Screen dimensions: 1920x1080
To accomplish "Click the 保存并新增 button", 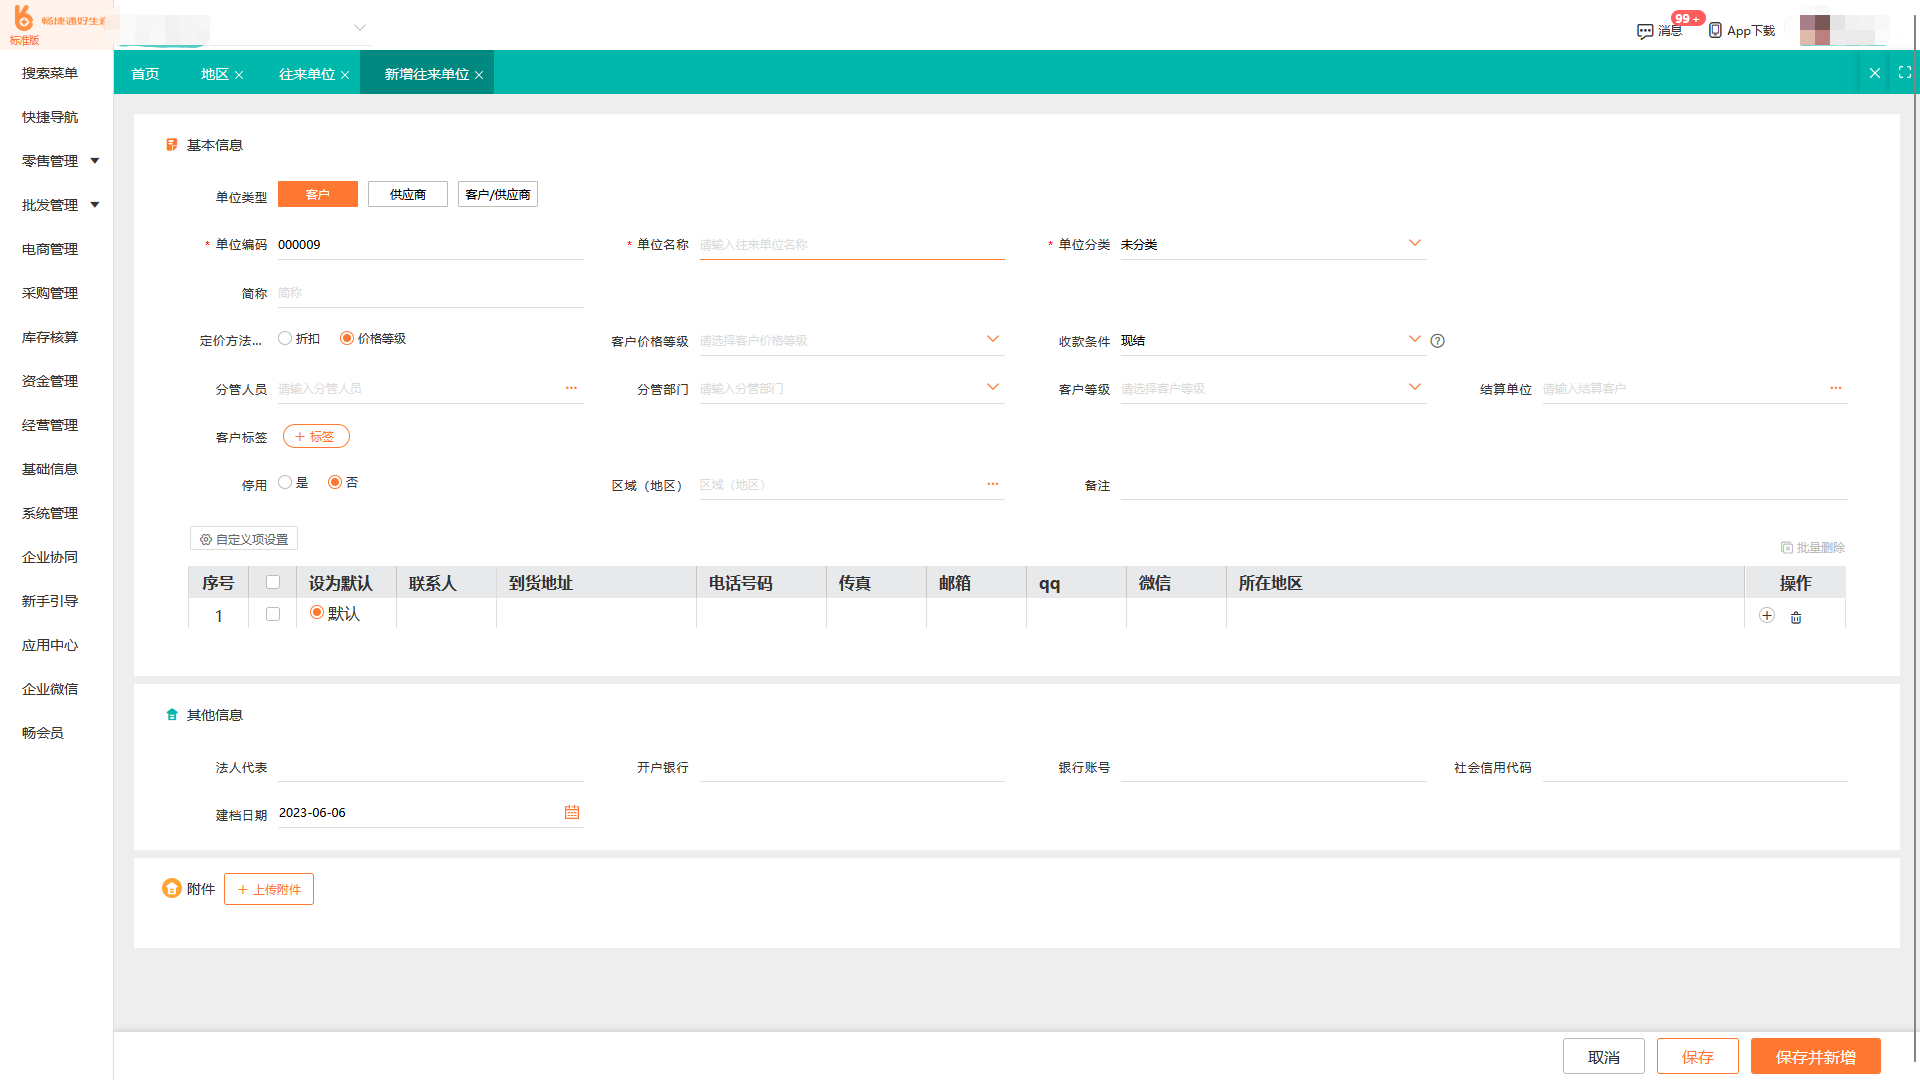I will [x=1813, y=1054].
